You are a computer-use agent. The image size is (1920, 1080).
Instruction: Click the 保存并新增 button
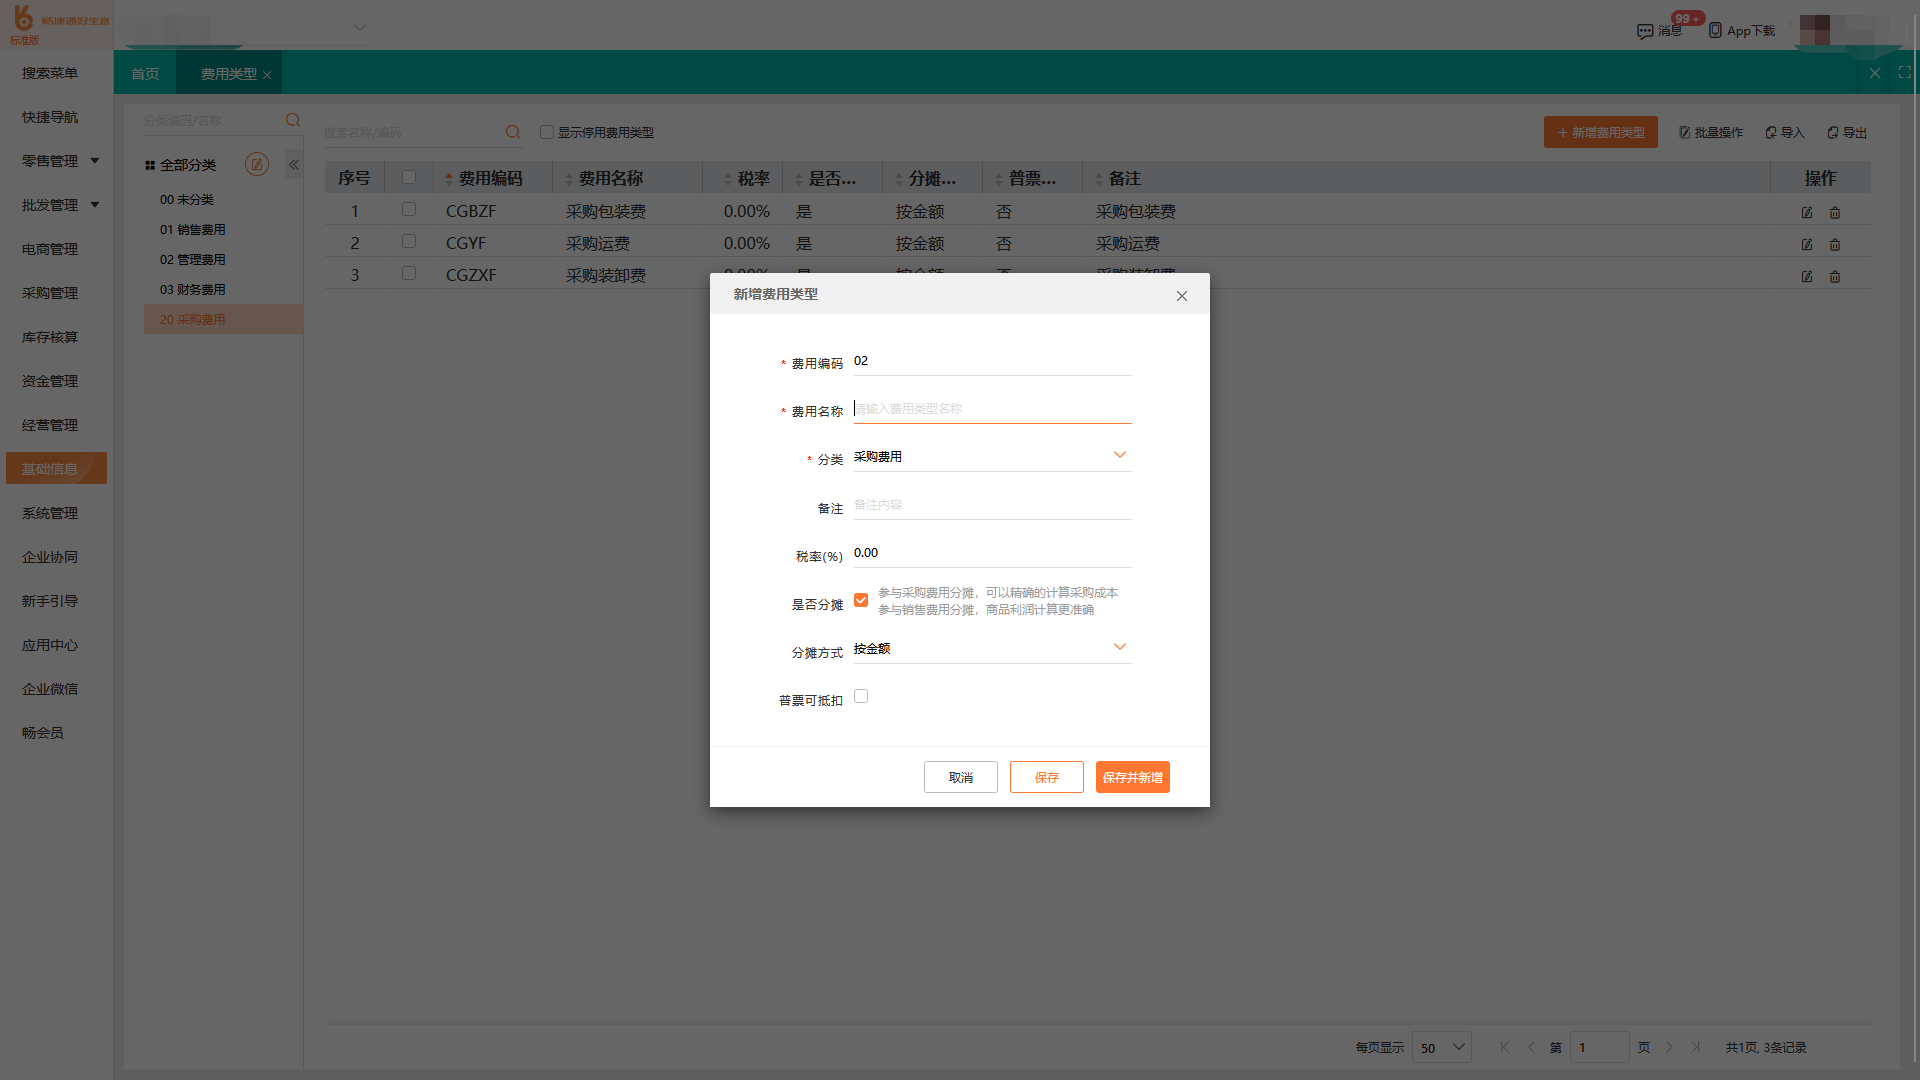tap(1130, 777)
